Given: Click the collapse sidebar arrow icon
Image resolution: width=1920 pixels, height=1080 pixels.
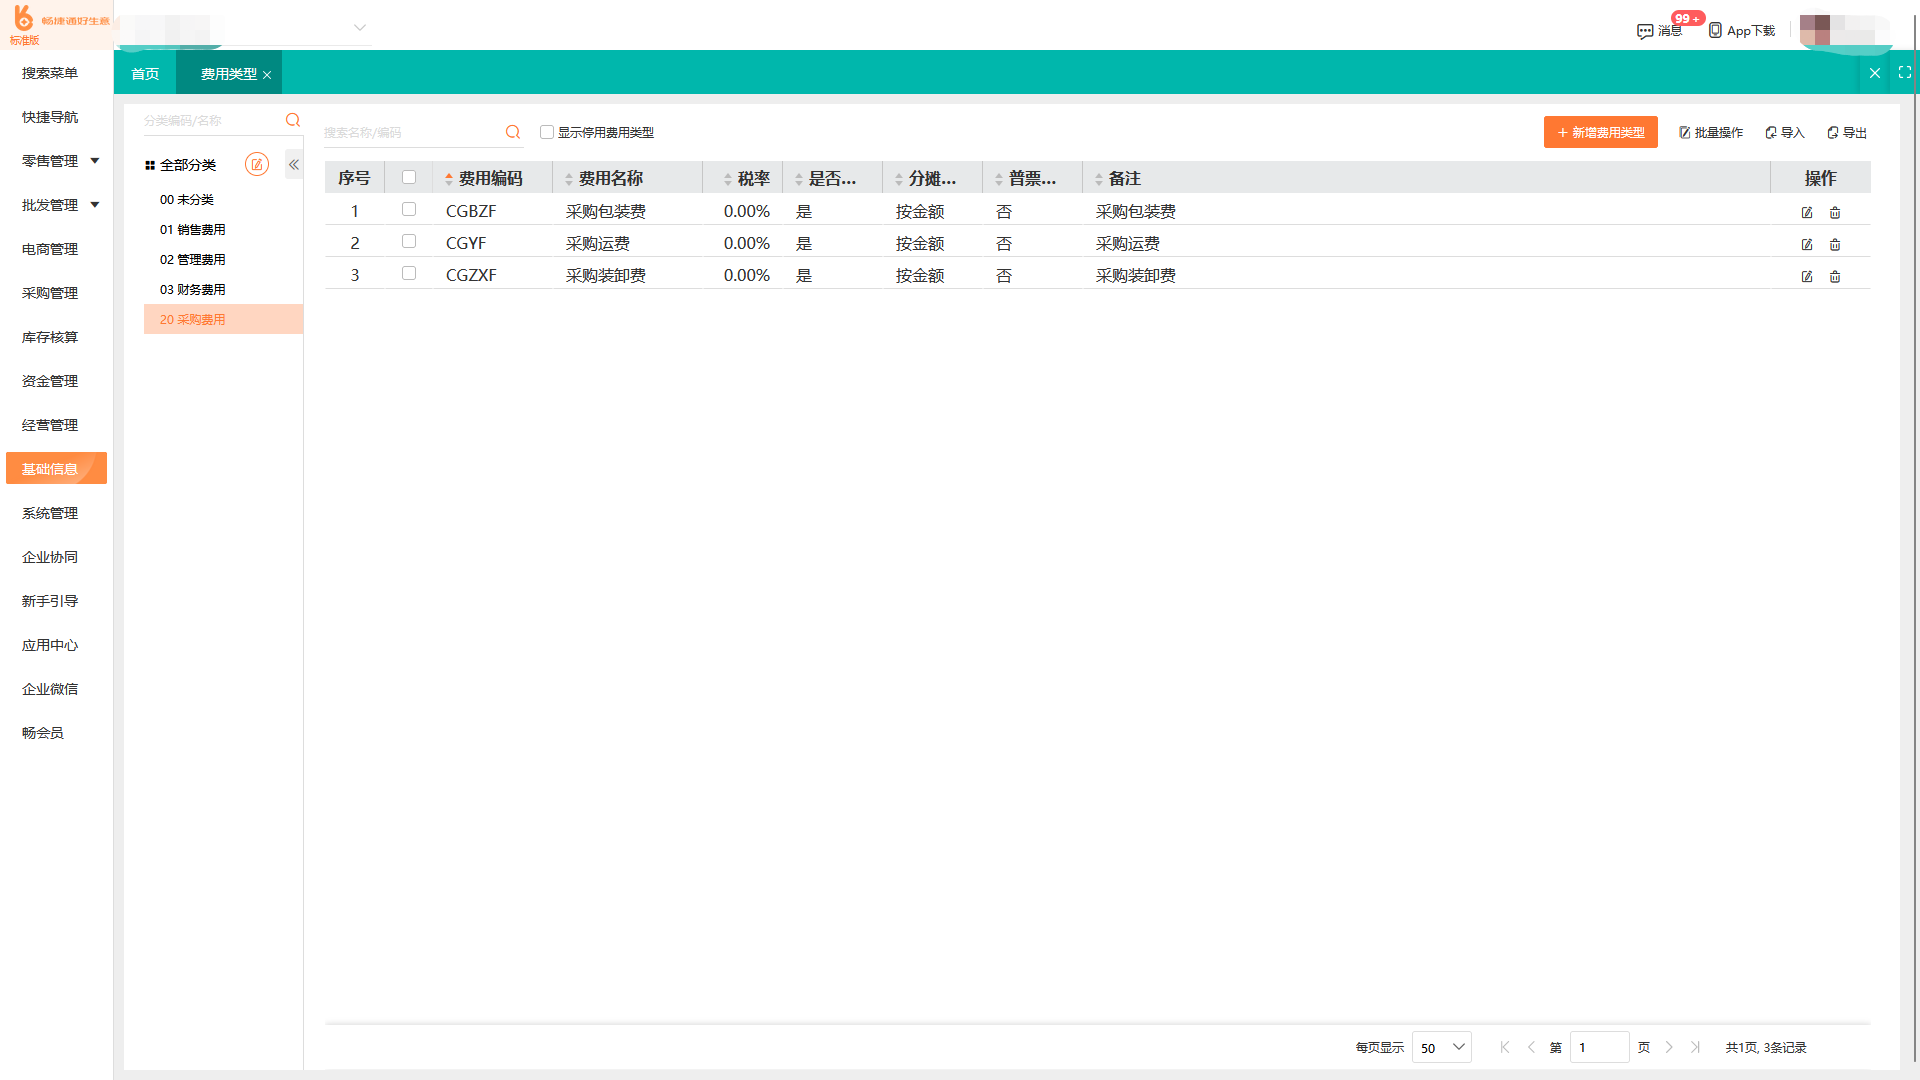Looking at the screenshot, I should tap(293, 164).
